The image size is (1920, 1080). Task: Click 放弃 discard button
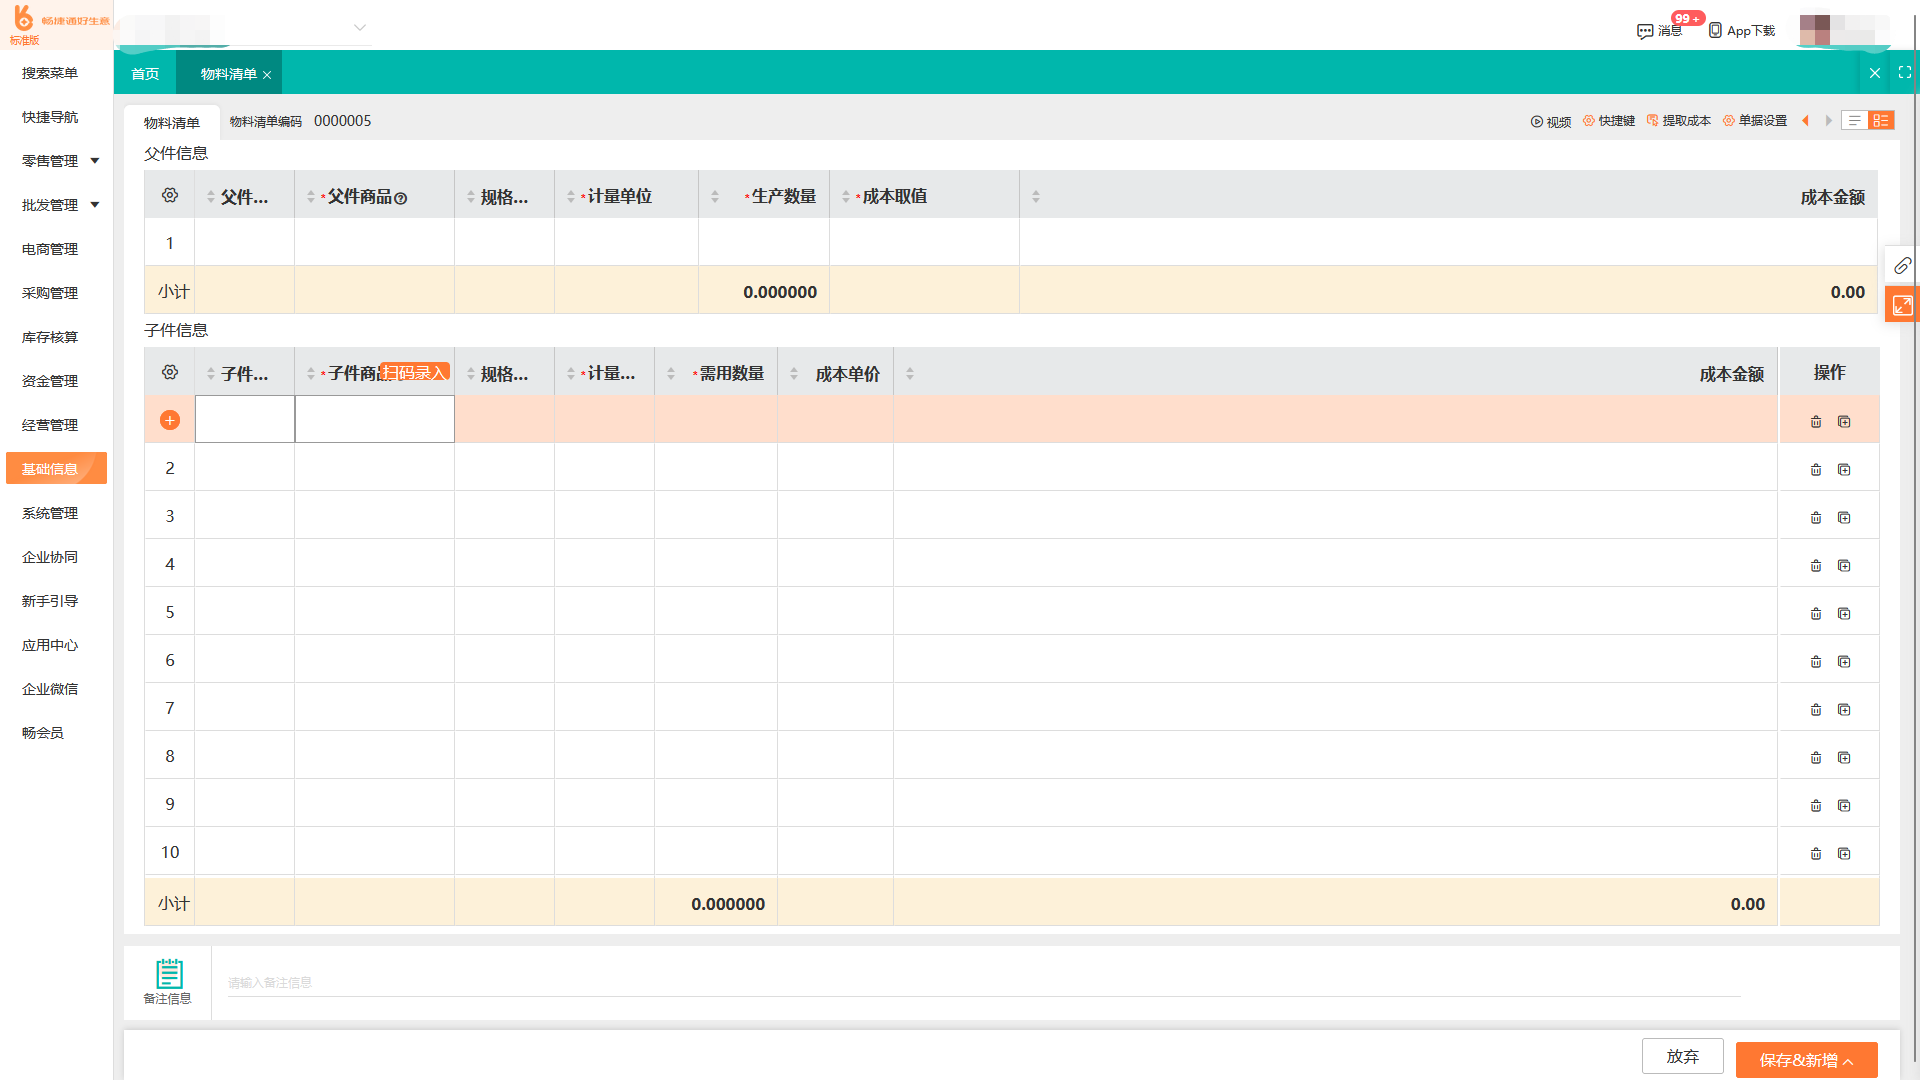pyautogui.click(x=1683, y=1056)
